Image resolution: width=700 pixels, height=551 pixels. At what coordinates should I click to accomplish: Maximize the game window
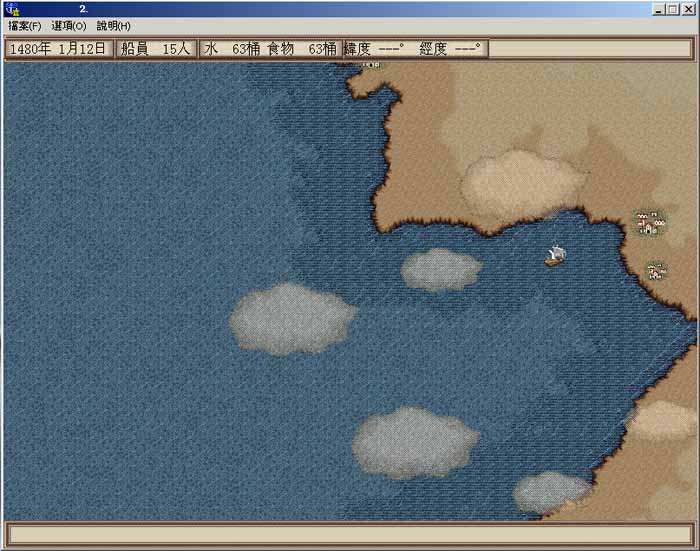click(673, 9)
